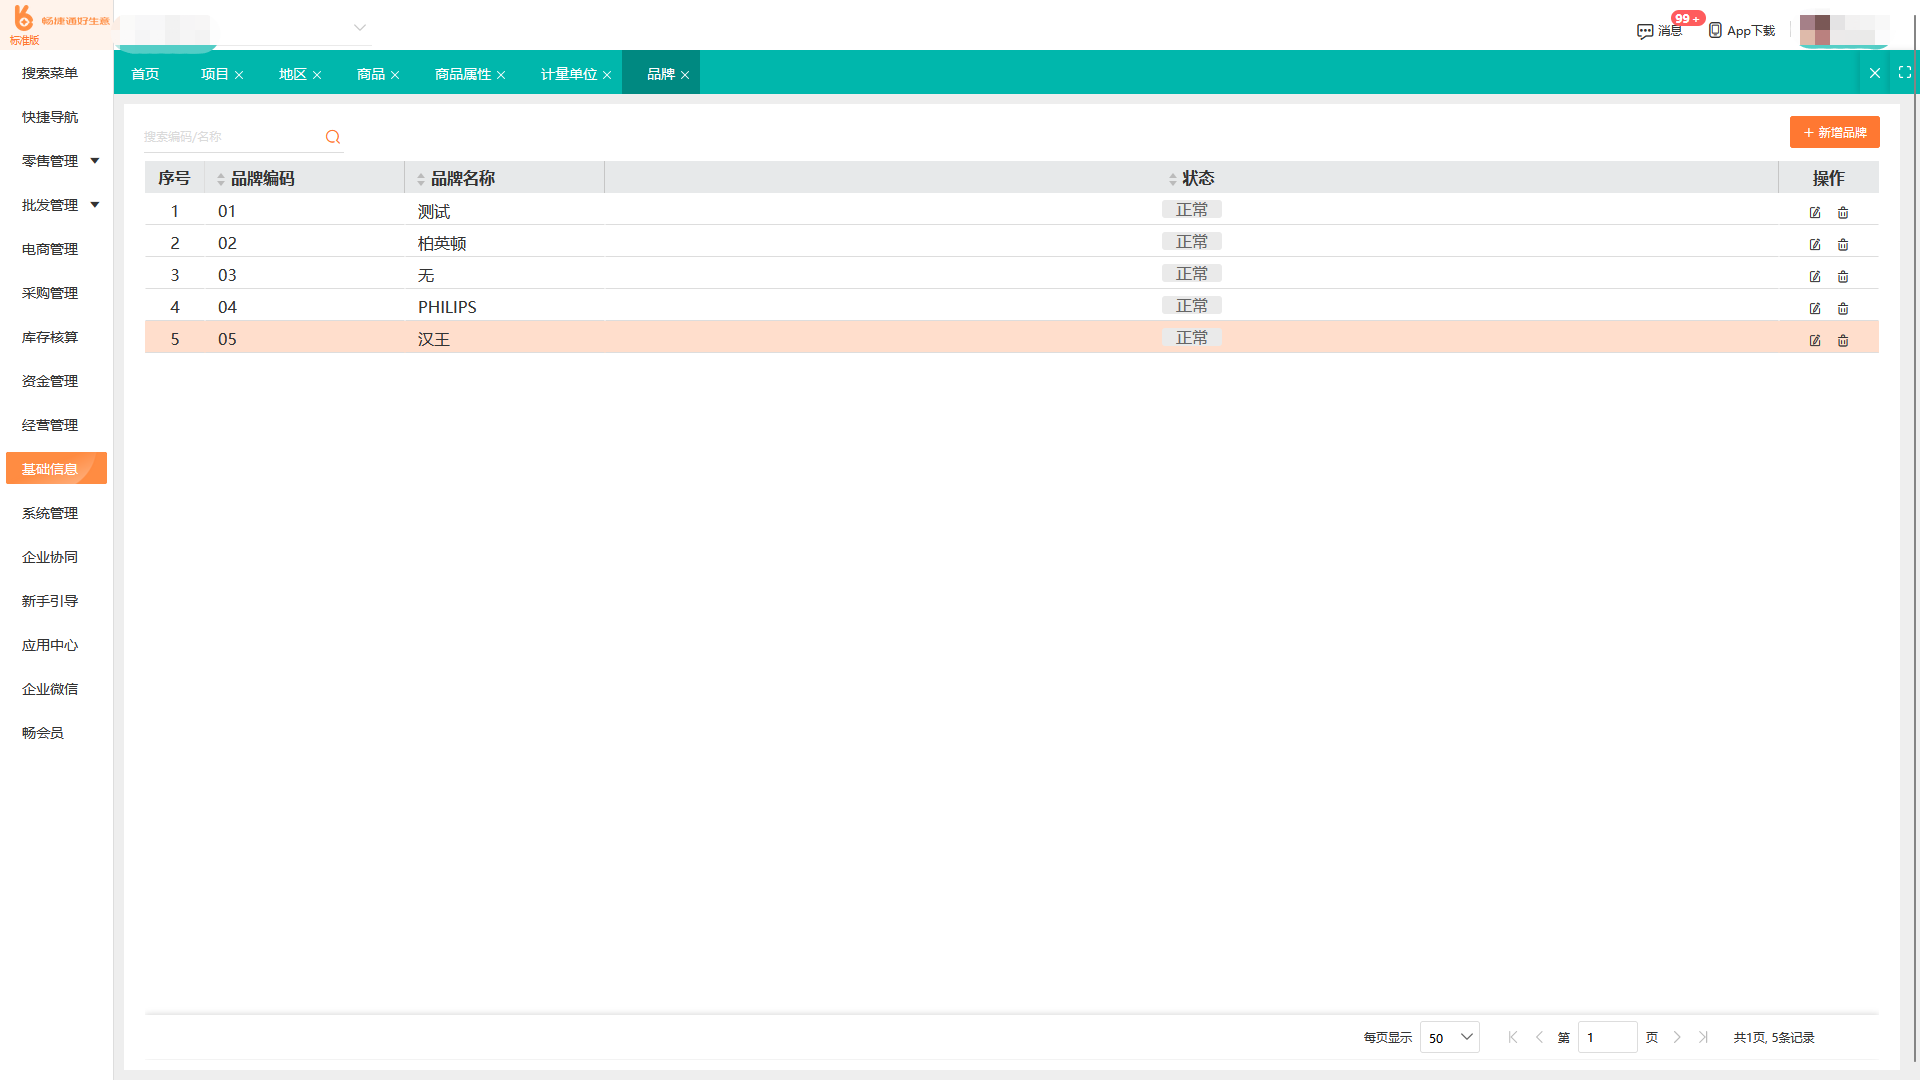
Task: Toggle 正常 status for row 1
Action: click(1192, 210)
